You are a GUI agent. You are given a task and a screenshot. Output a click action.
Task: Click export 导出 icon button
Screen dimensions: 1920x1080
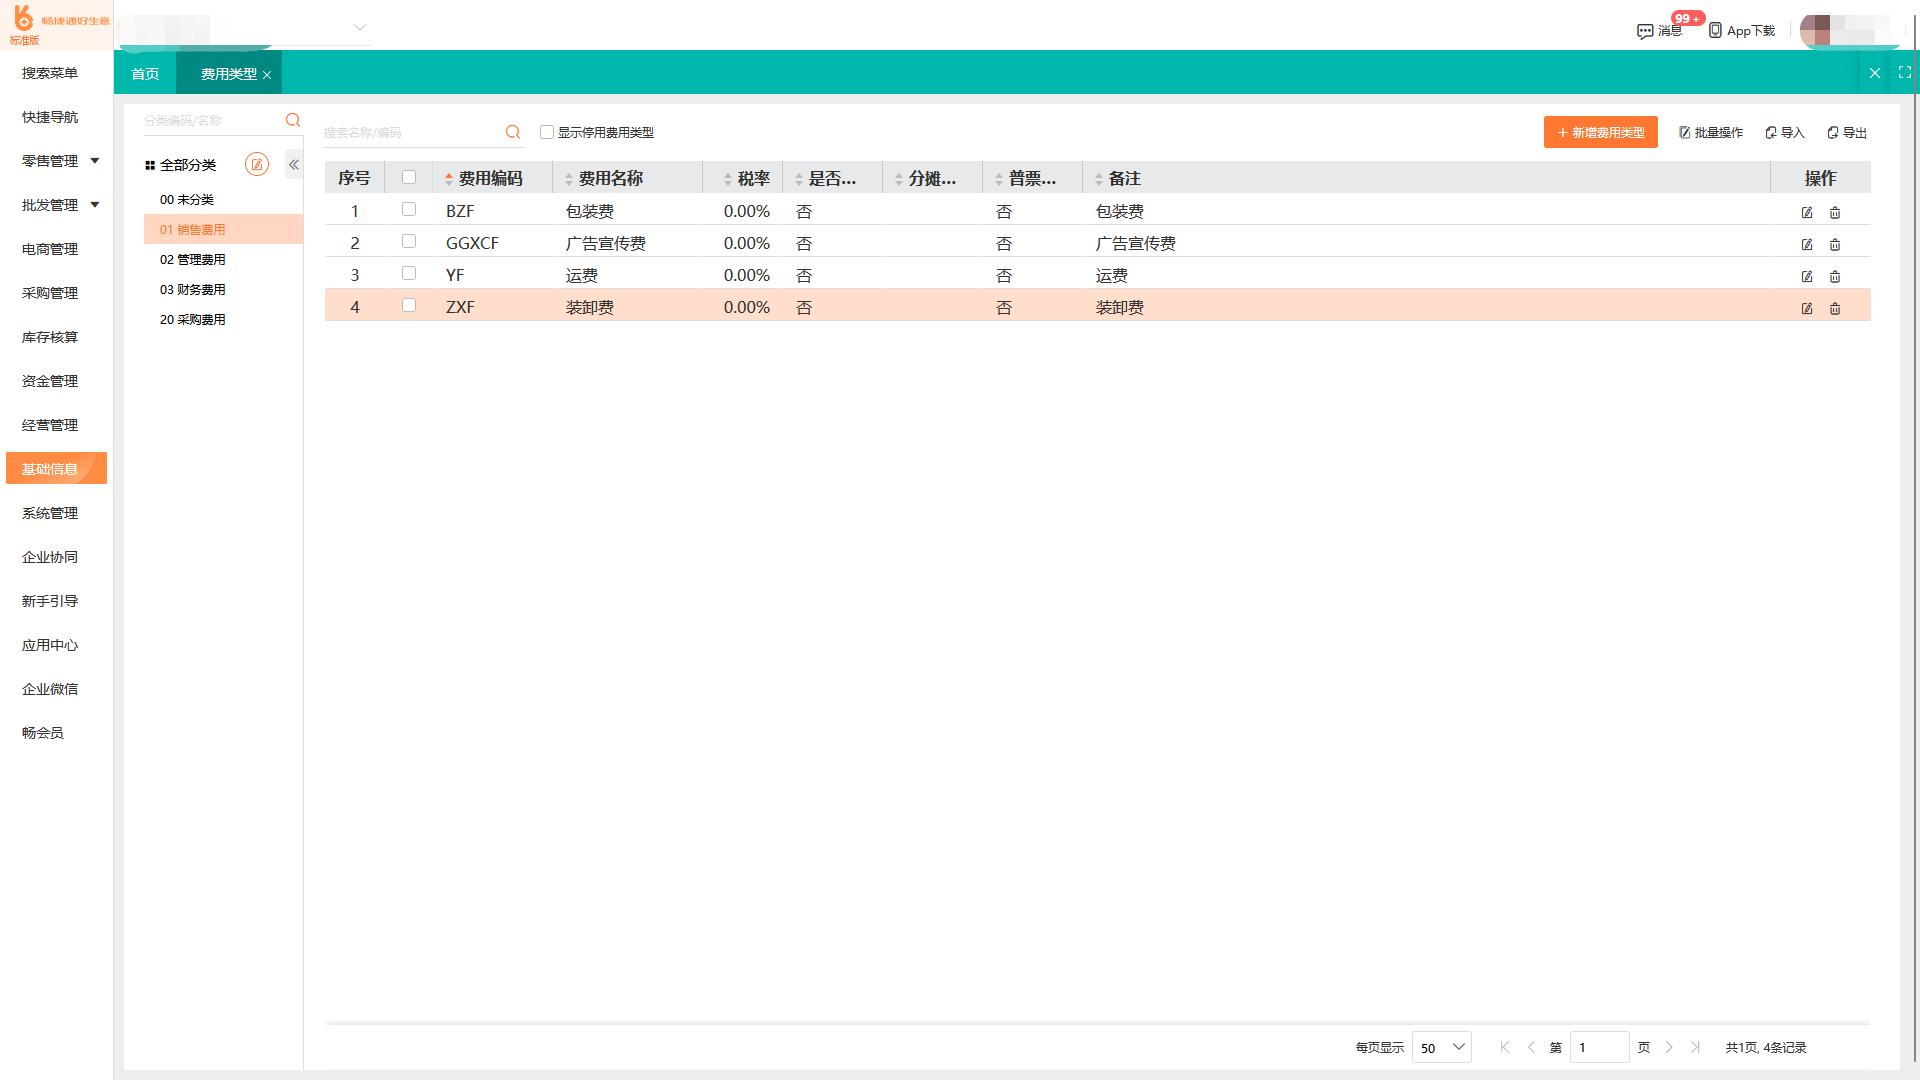point(1846,131)
